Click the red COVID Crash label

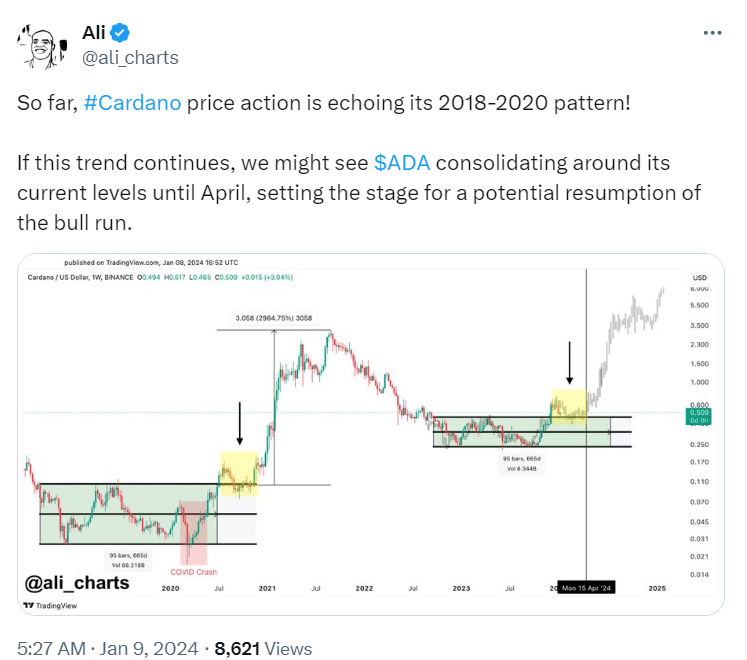[193, 574]
